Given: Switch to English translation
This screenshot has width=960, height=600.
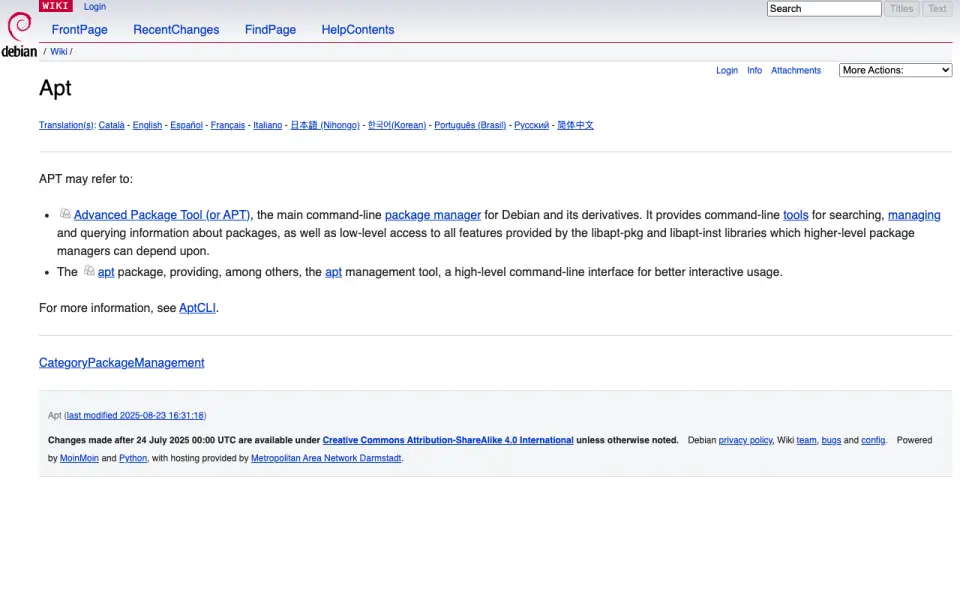Looking at the screenshot, I should [x=148, y=125].
